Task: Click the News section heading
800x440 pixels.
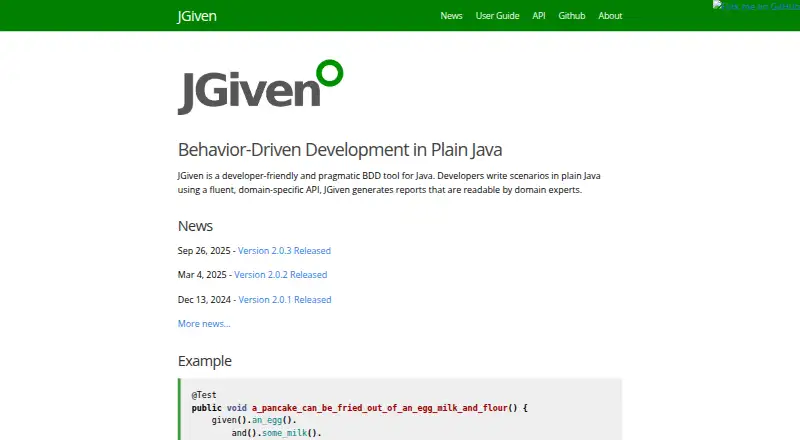Action: [x=195, y=226]
